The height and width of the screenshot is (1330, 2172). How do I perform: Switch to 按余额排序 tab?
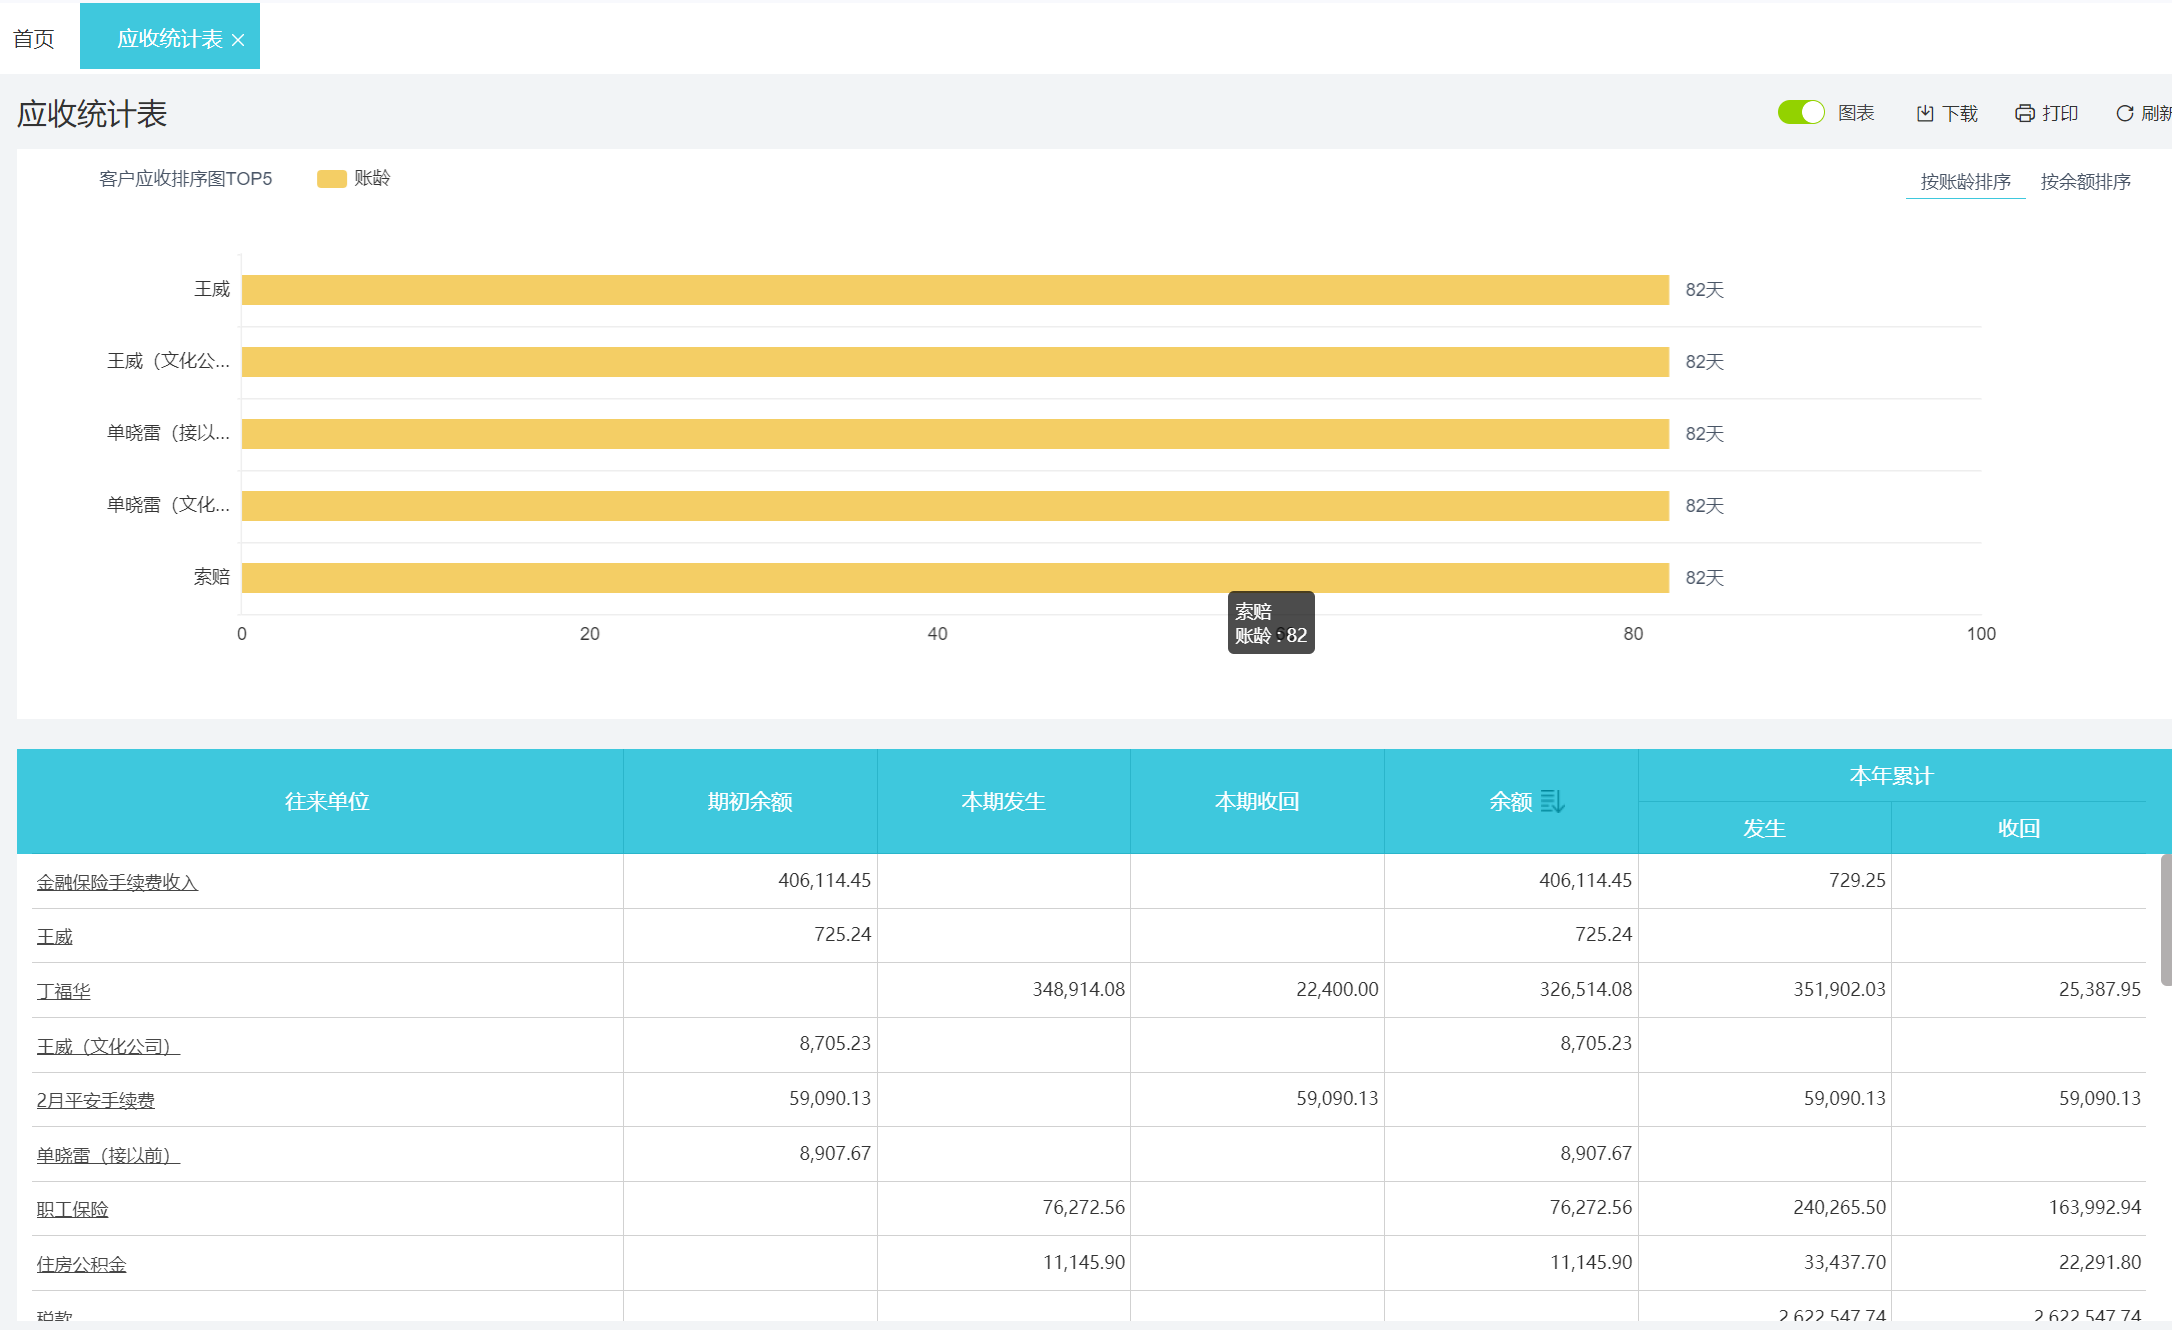(x=2091, y=178)
